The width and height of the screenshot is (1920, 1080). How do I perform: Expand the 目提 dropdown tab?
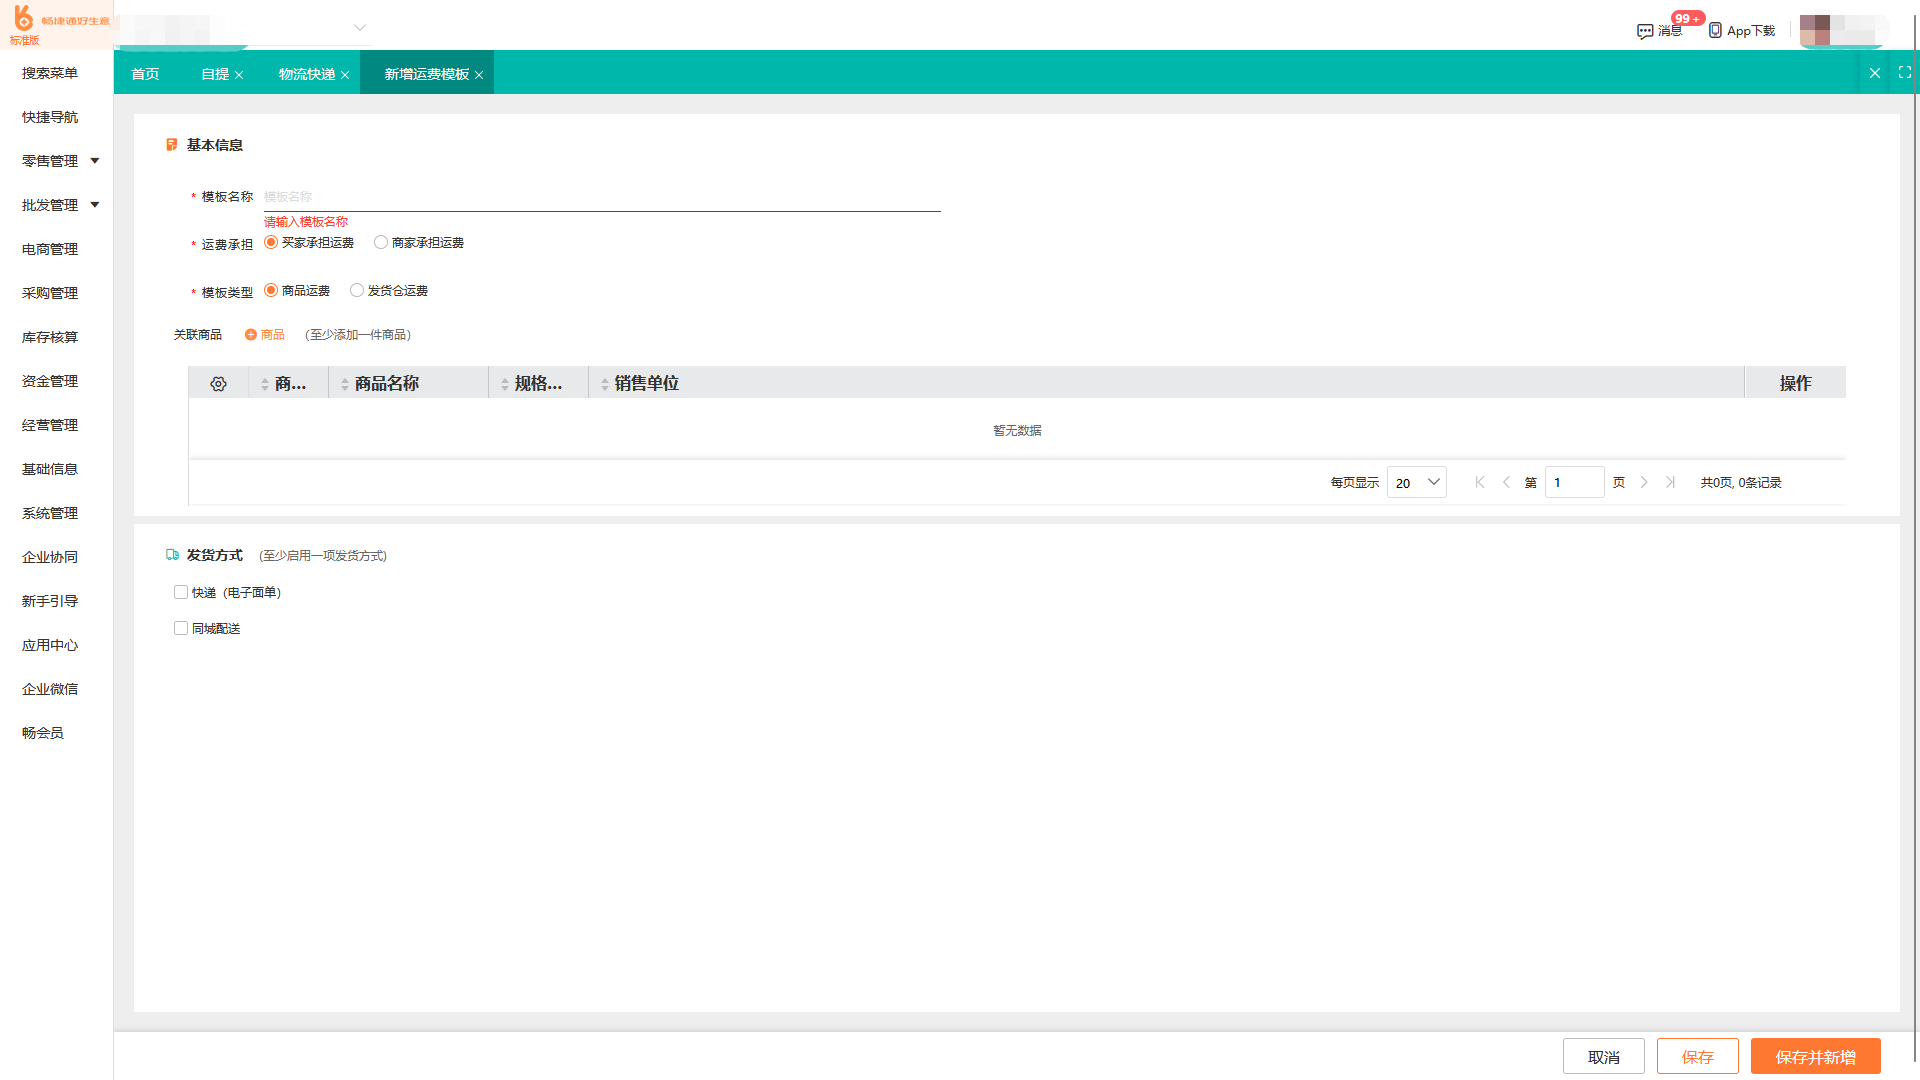pos(215,73)
